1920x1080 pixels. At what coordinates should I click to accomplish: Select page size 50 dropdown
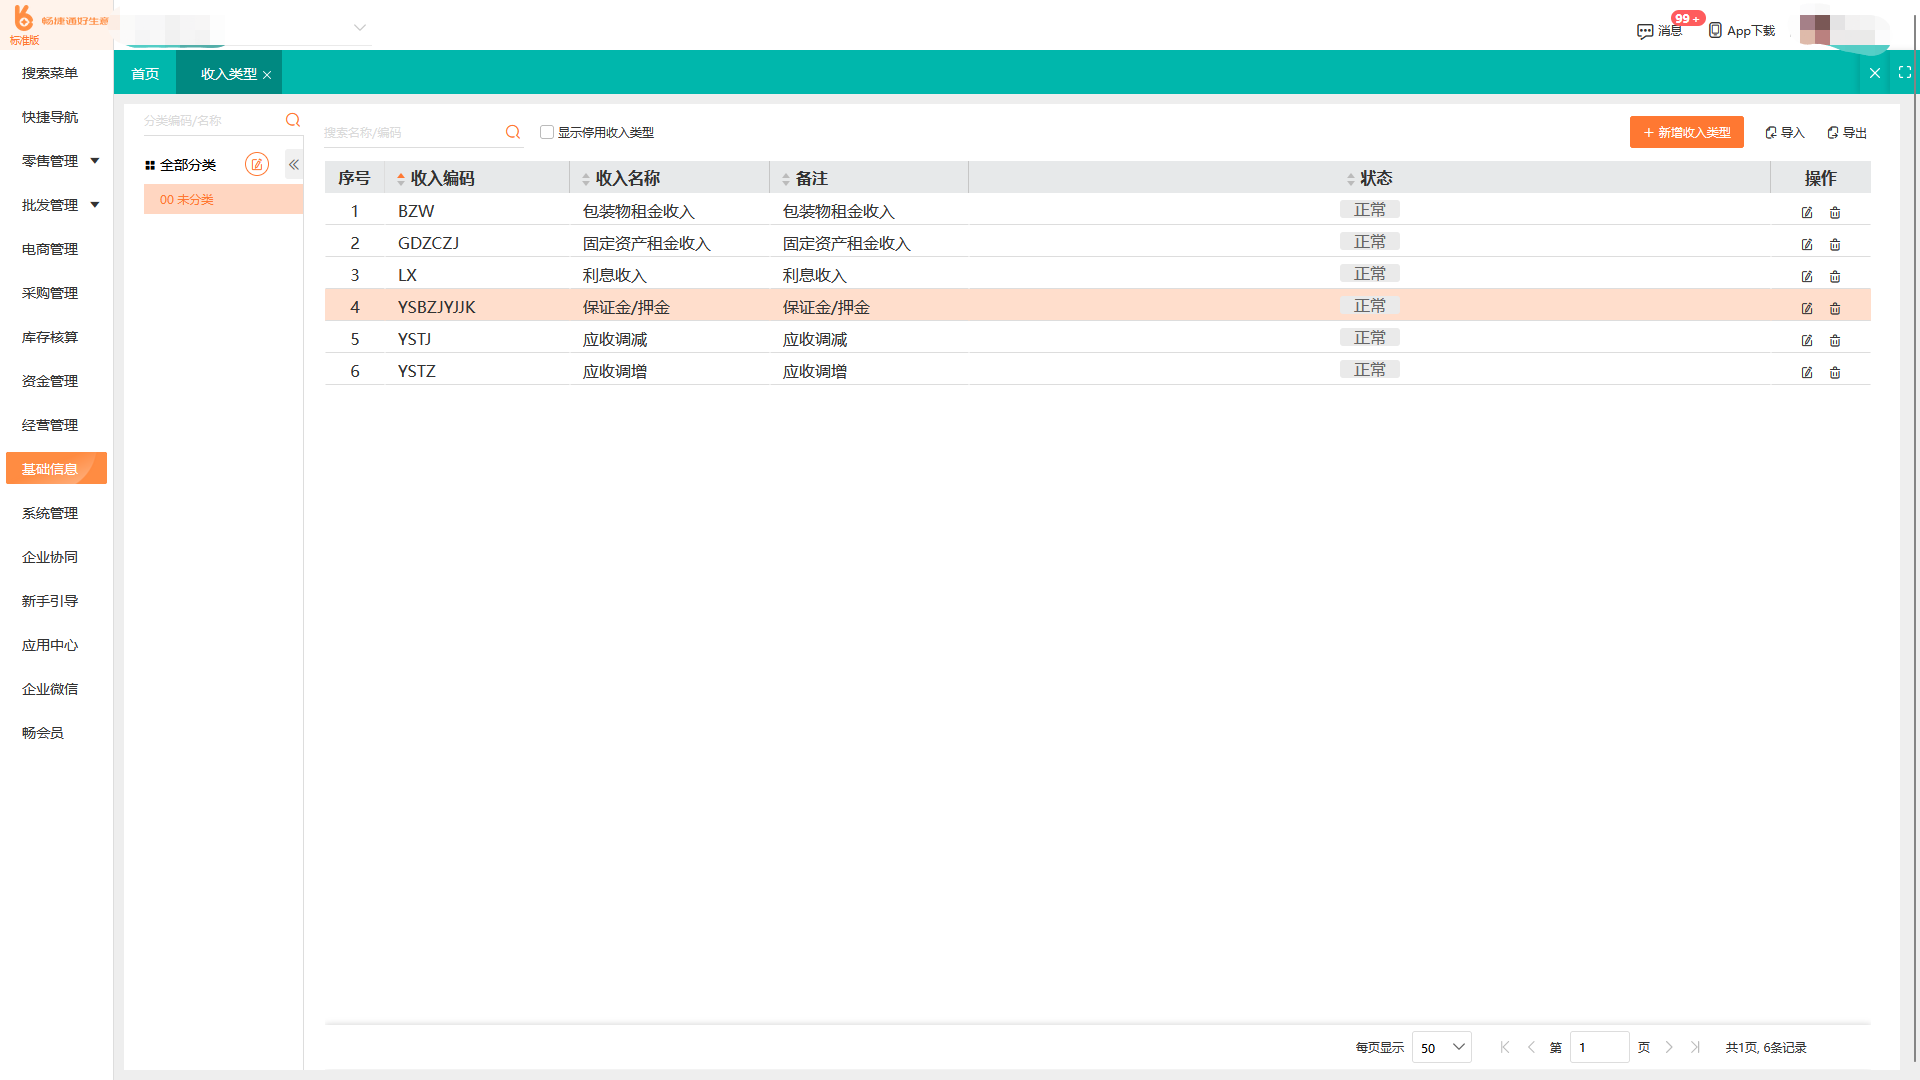pos(1439,1047)
